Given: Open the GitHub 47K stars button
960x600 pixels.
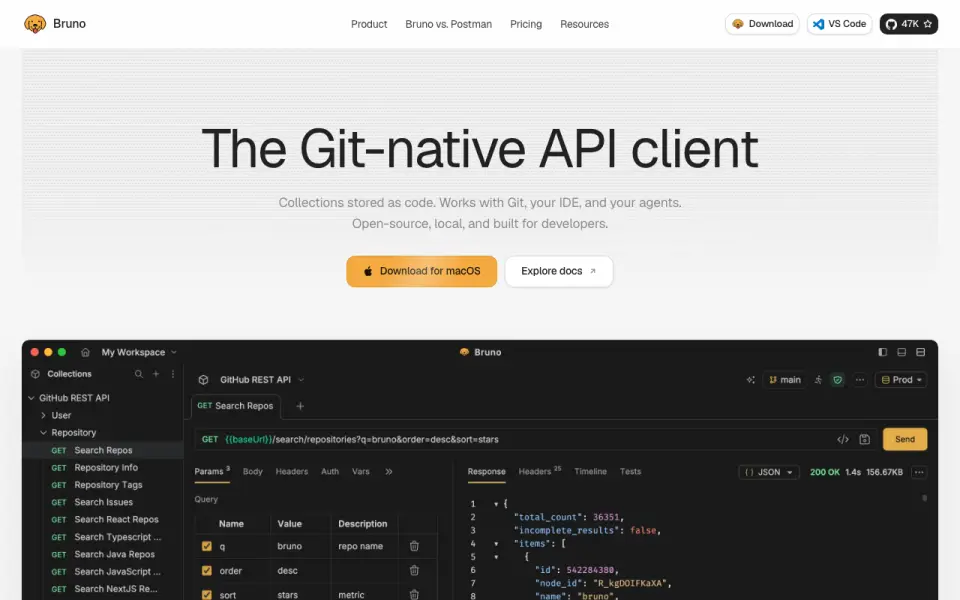Looking at the screenshot, I should [909, 24].
